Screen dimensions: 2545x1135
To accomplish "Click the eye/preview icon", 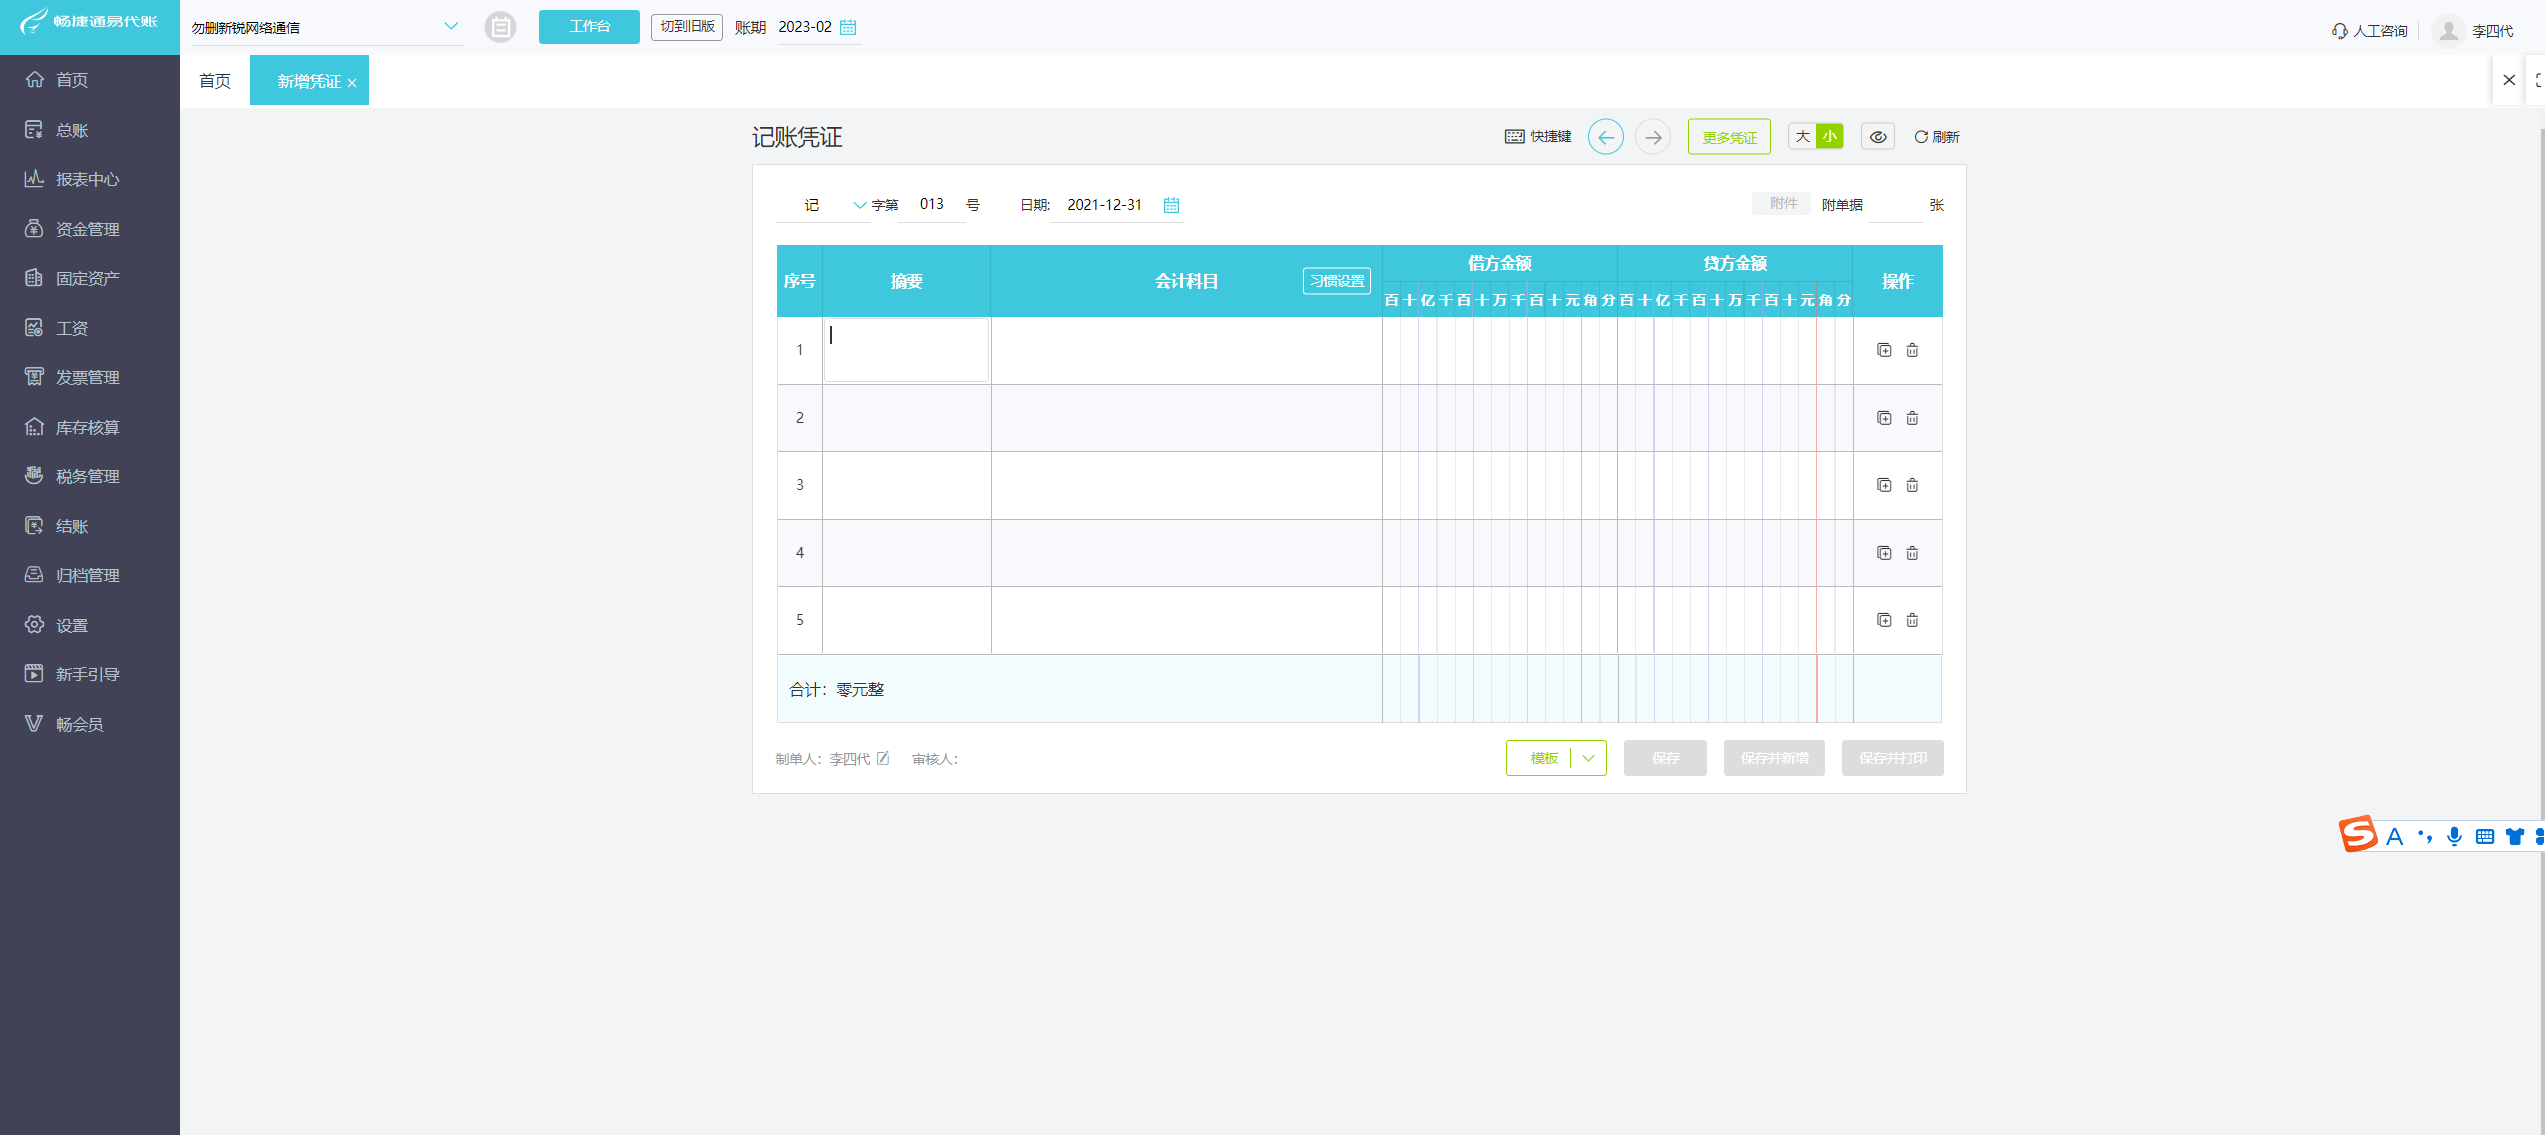I will [1876, 136].
